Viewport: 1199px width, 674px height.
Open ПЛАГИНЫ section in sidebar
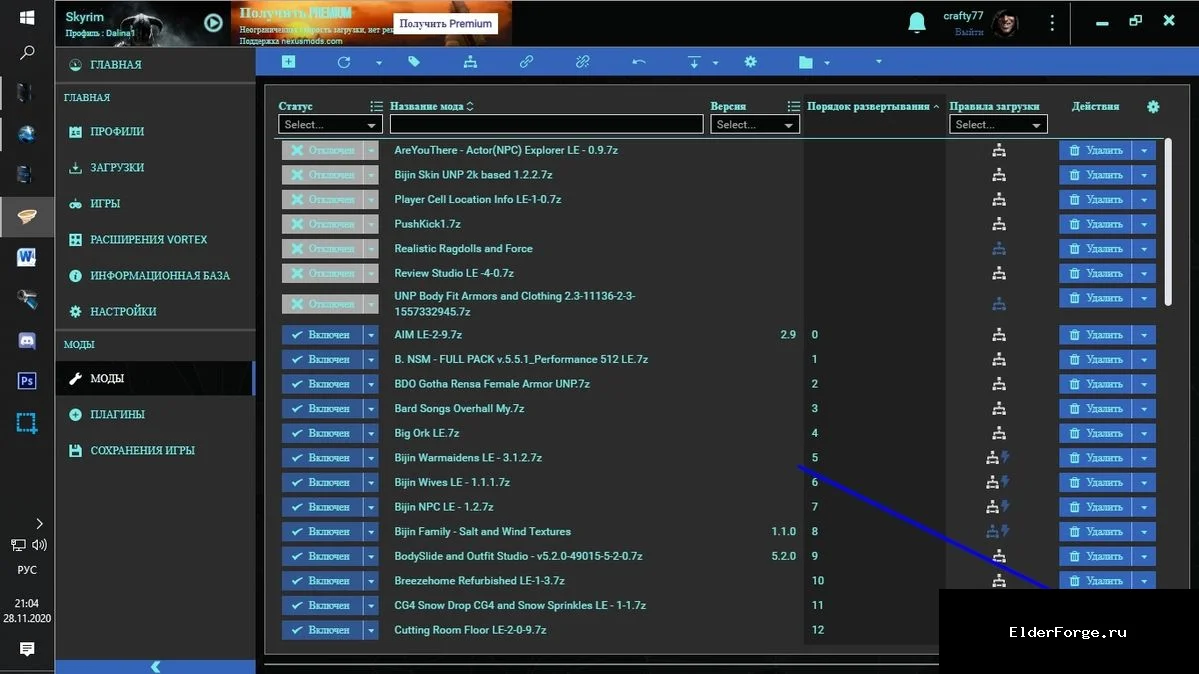coord(117,414)
